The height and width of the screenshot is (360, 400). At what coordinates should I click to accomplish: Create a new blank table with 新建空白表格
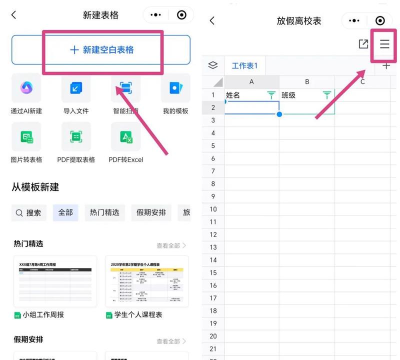(101, 50)
